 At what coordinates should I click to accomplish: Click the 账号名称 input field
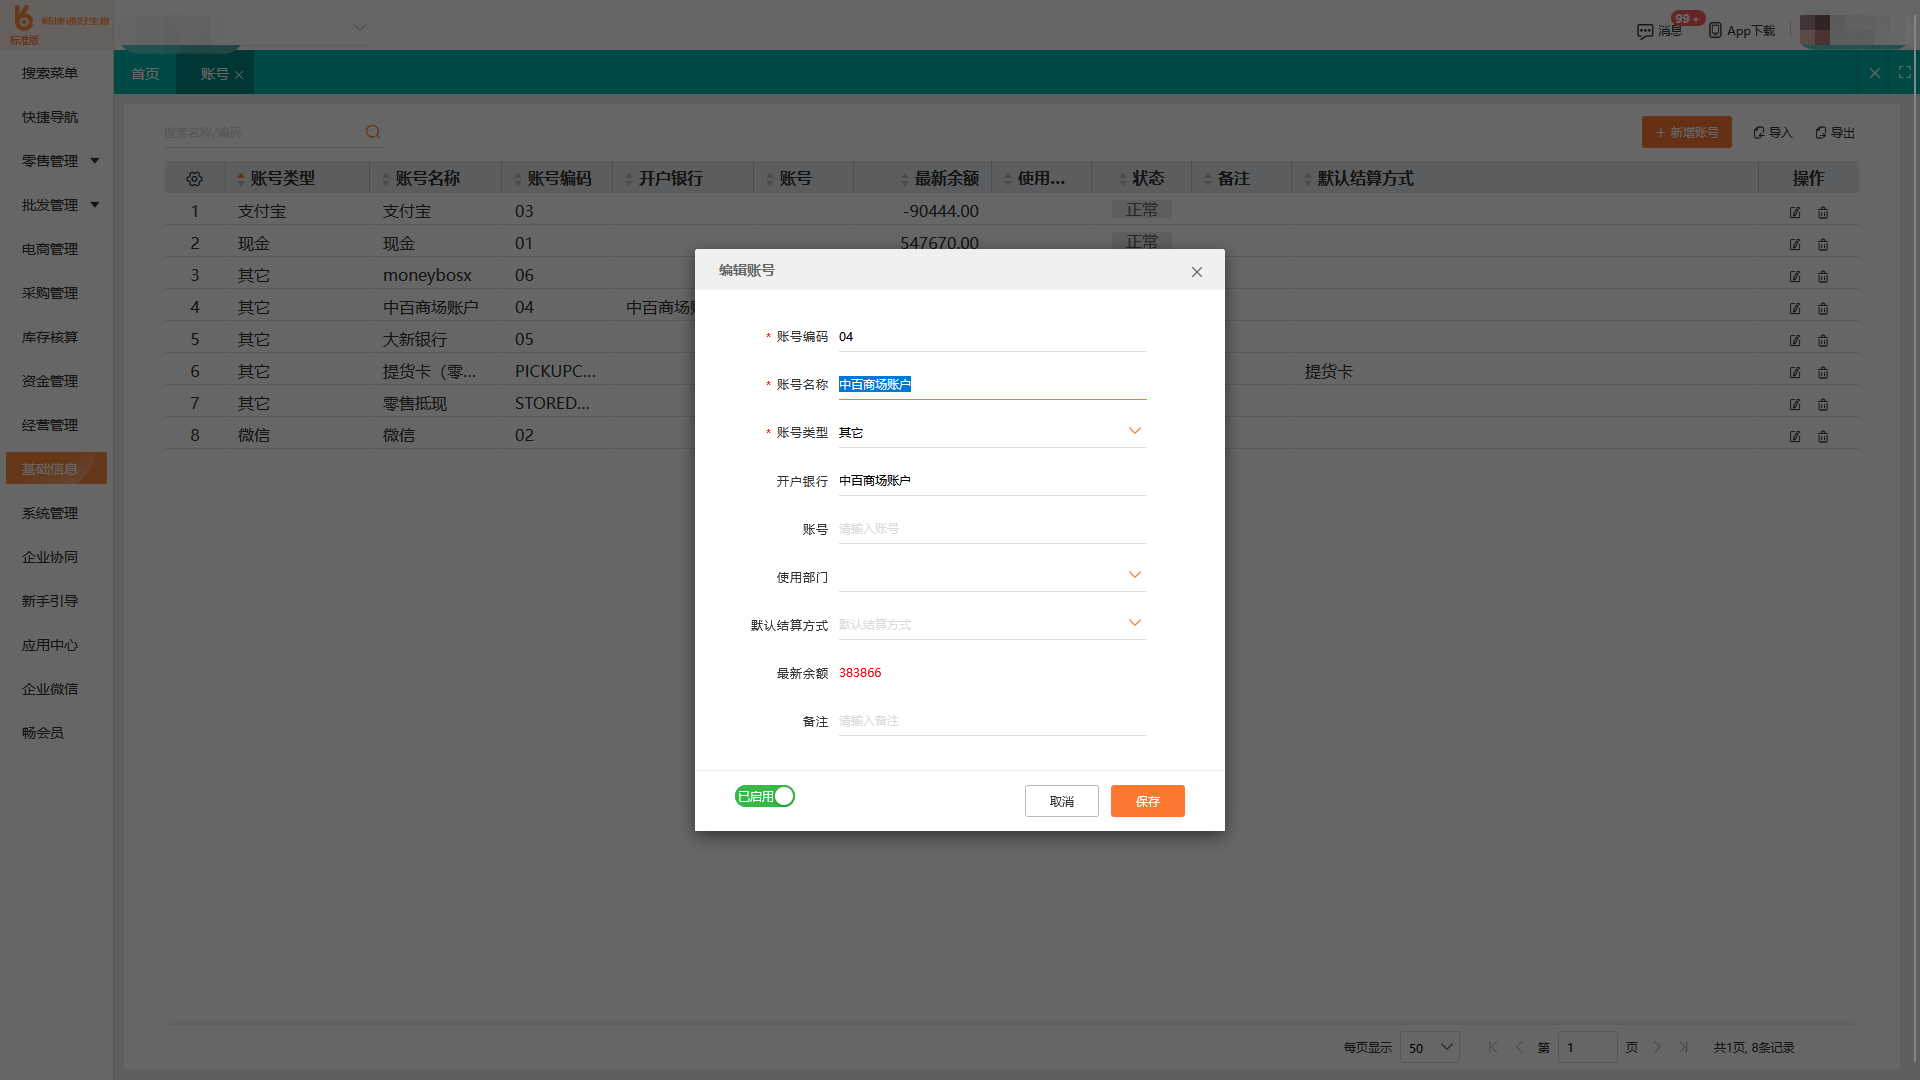[990, 384]
